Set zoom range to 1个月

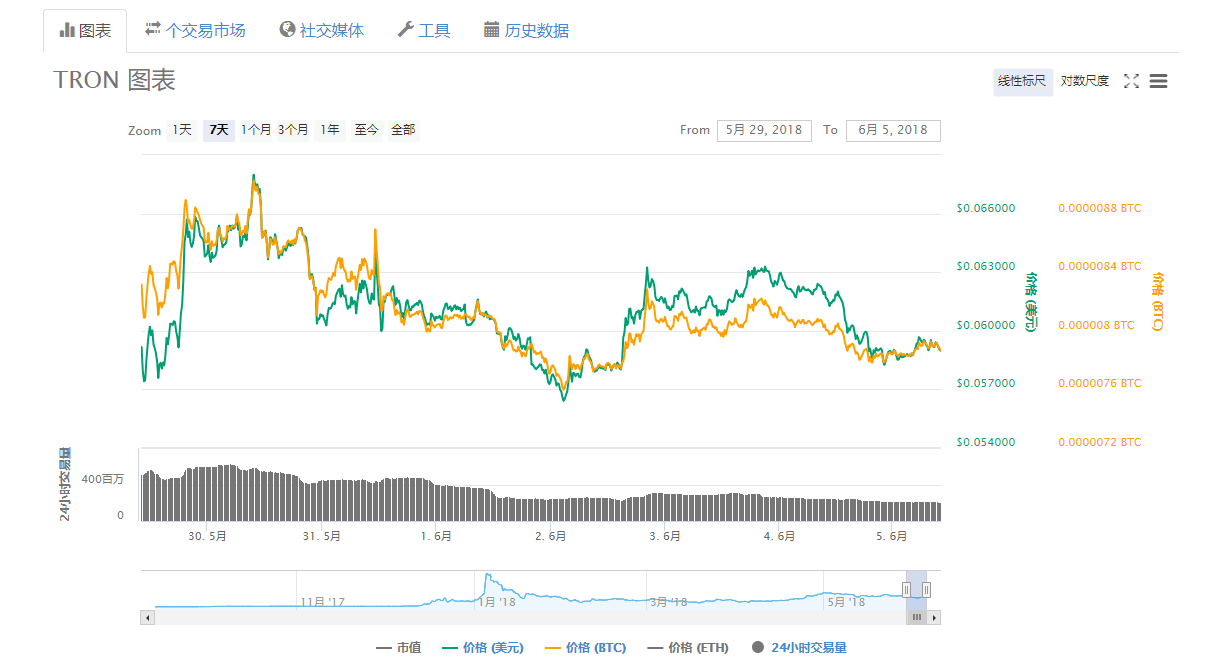click(x=255, y=130)
